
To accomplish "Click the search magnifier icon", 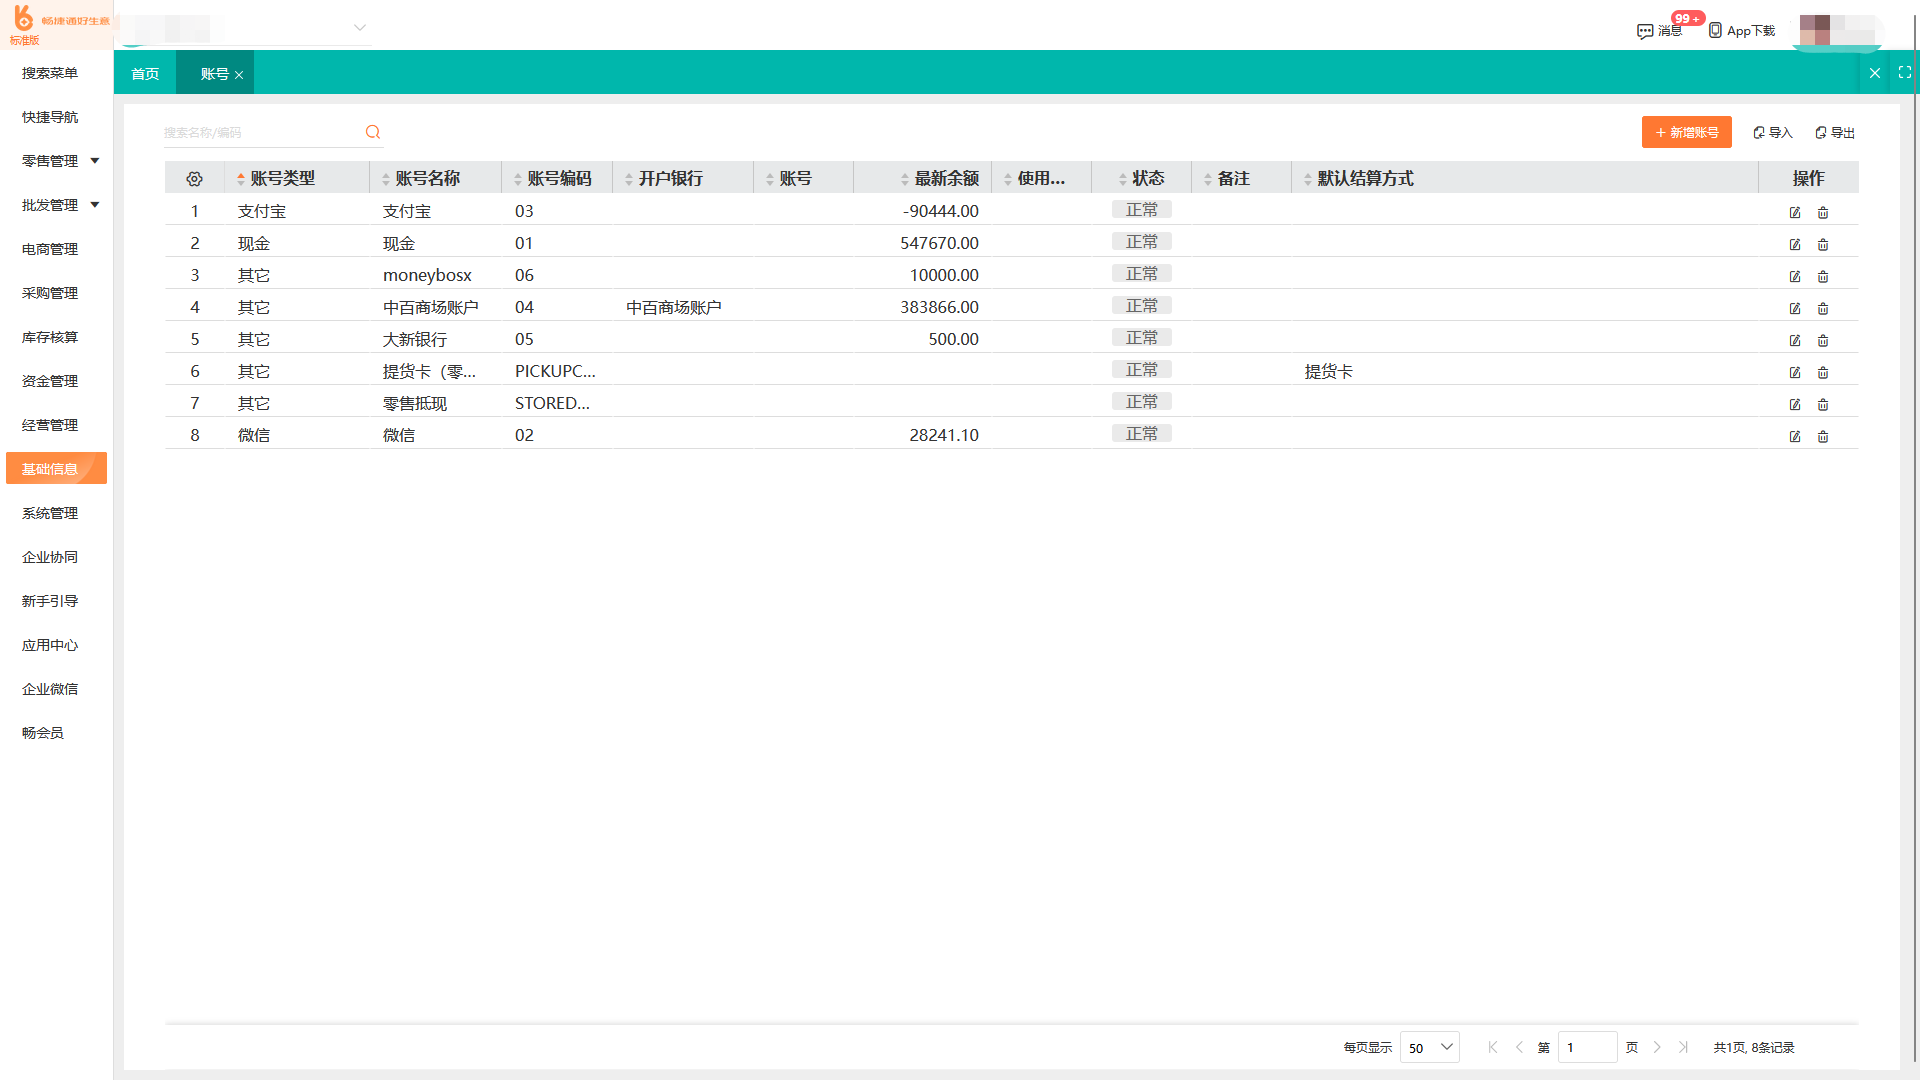I will click(x=373, y=132).
